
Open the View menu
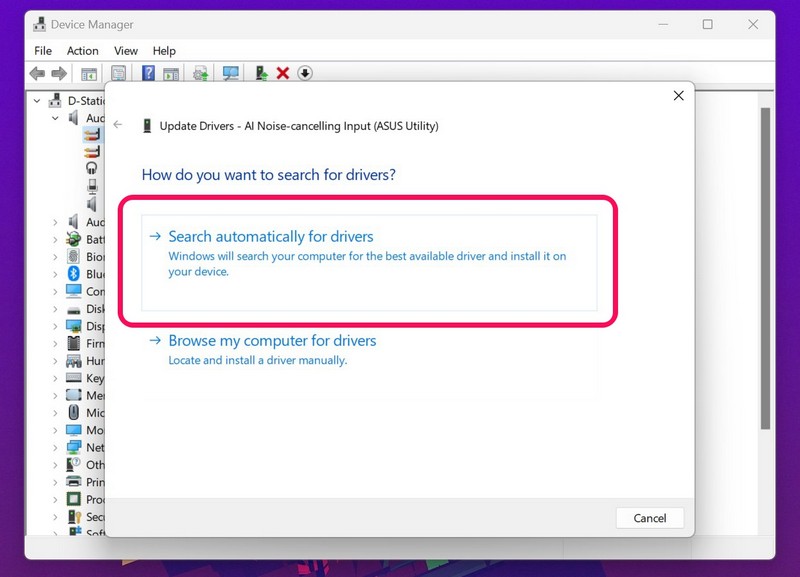126,51
